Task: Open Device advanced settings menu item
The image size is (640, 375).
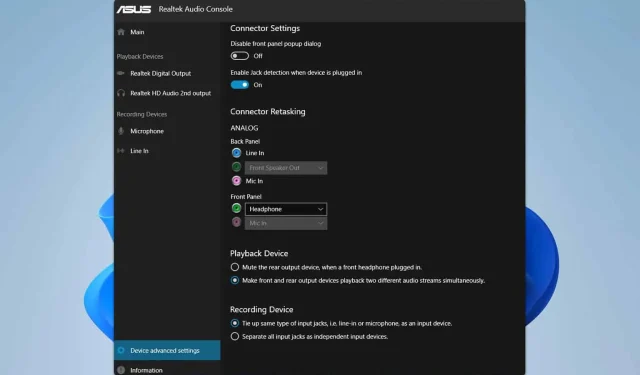Action: pyautogui.click(x=167, y=351)
